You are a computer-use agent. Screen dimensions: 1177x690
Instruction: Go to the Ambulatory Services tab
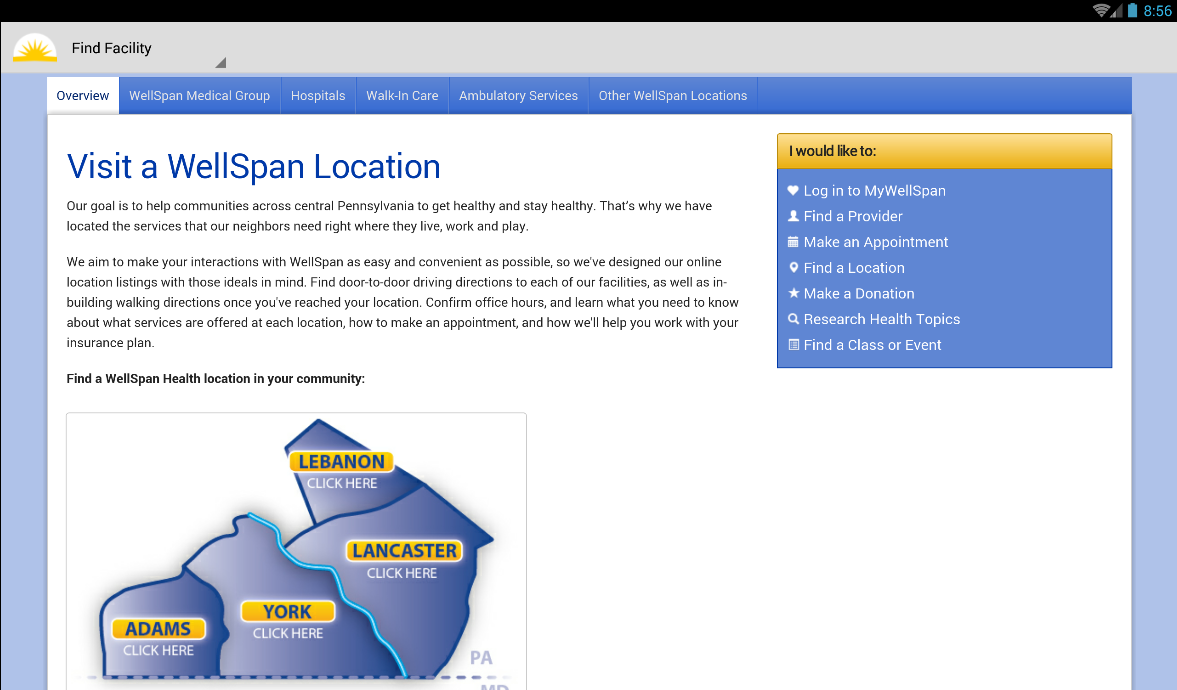pyautogui.click(x=519, y=95)
